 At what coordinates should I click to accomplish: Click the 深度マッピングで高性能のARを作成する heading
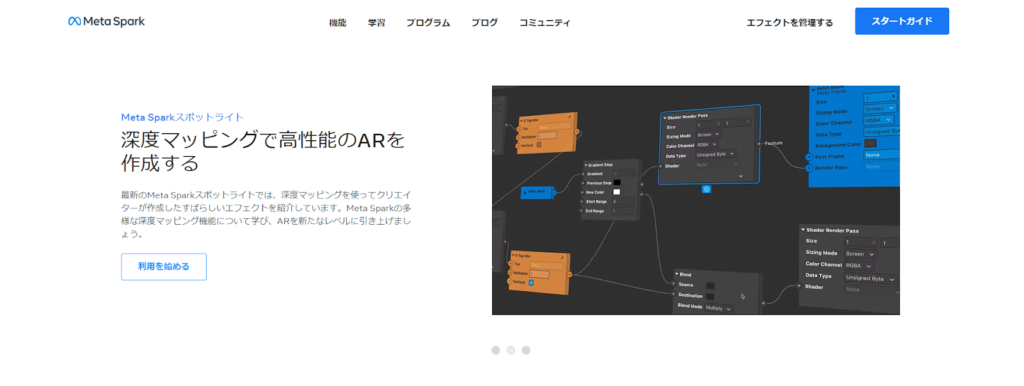tap(263, 151)
